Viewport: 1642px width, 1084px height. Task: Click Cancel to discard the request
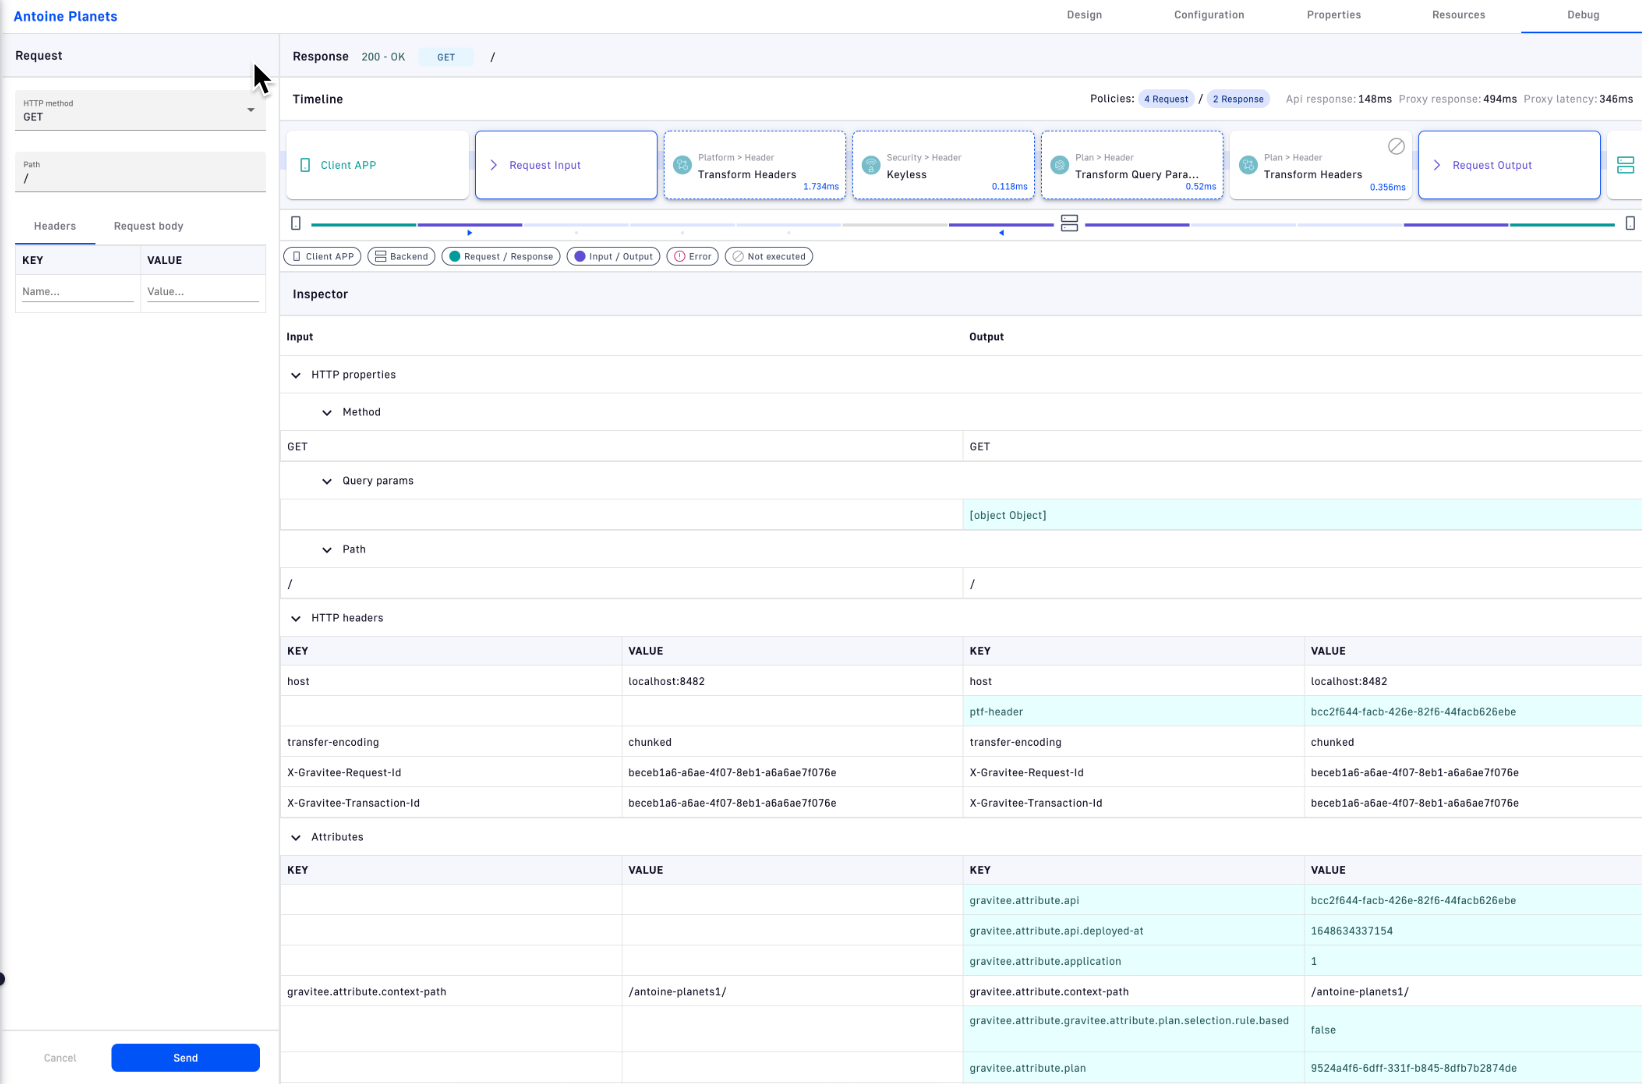(x=59, y=1057)
